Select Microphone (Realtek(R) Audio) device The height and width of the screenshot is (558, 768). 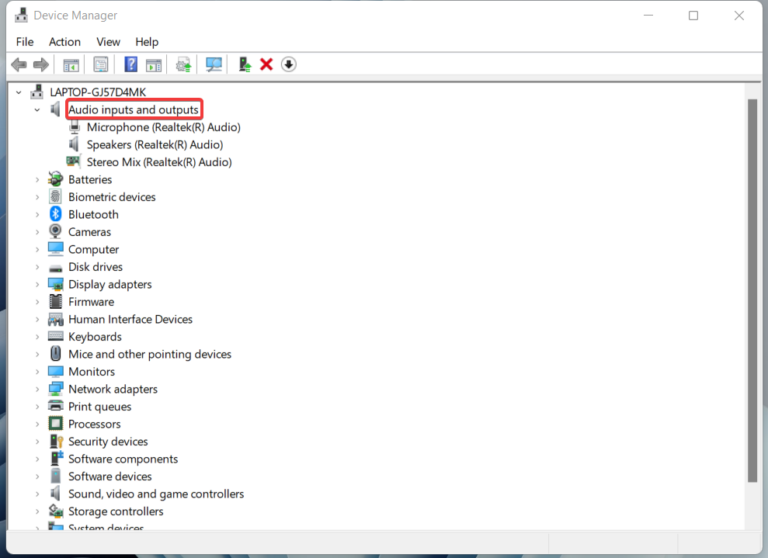(x=164, y=127)
